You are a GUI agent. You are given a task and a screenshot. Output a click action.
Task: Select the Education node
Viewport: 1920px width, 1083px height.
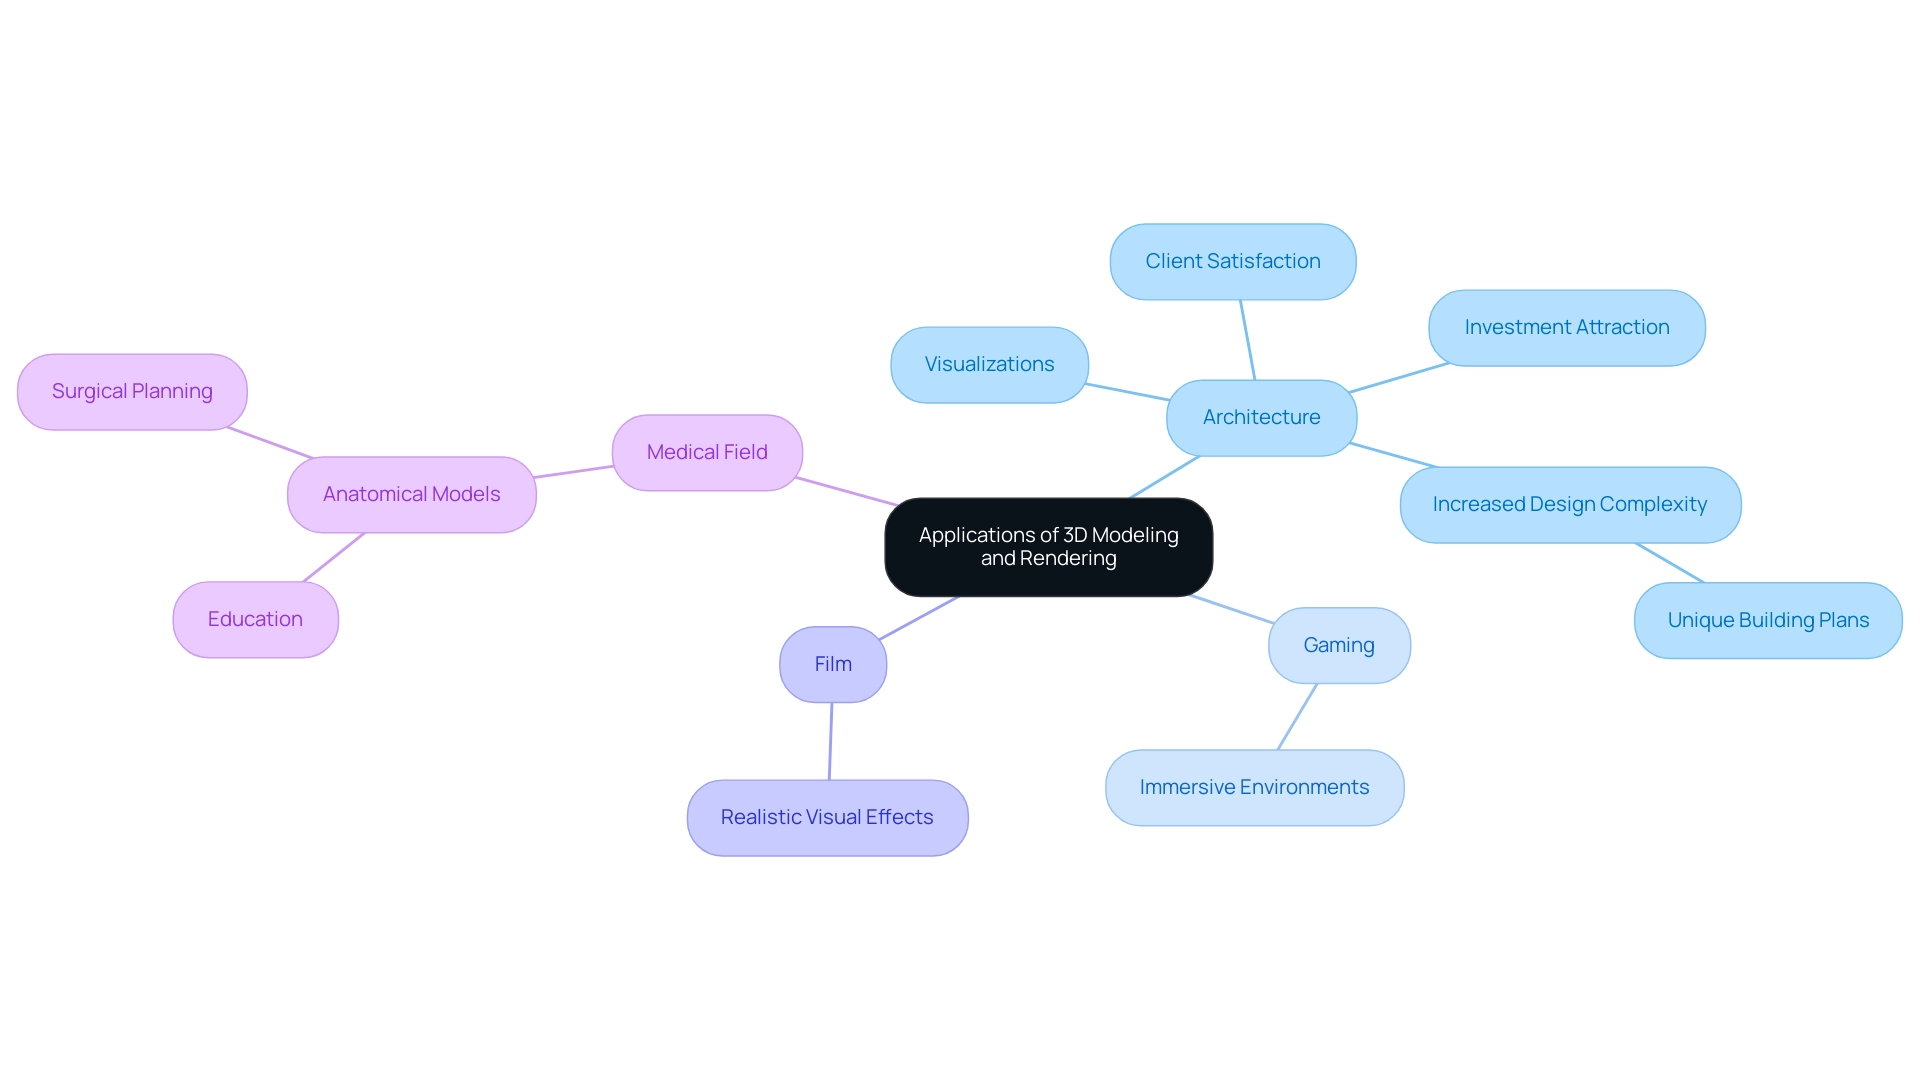(x=255, y=616)
